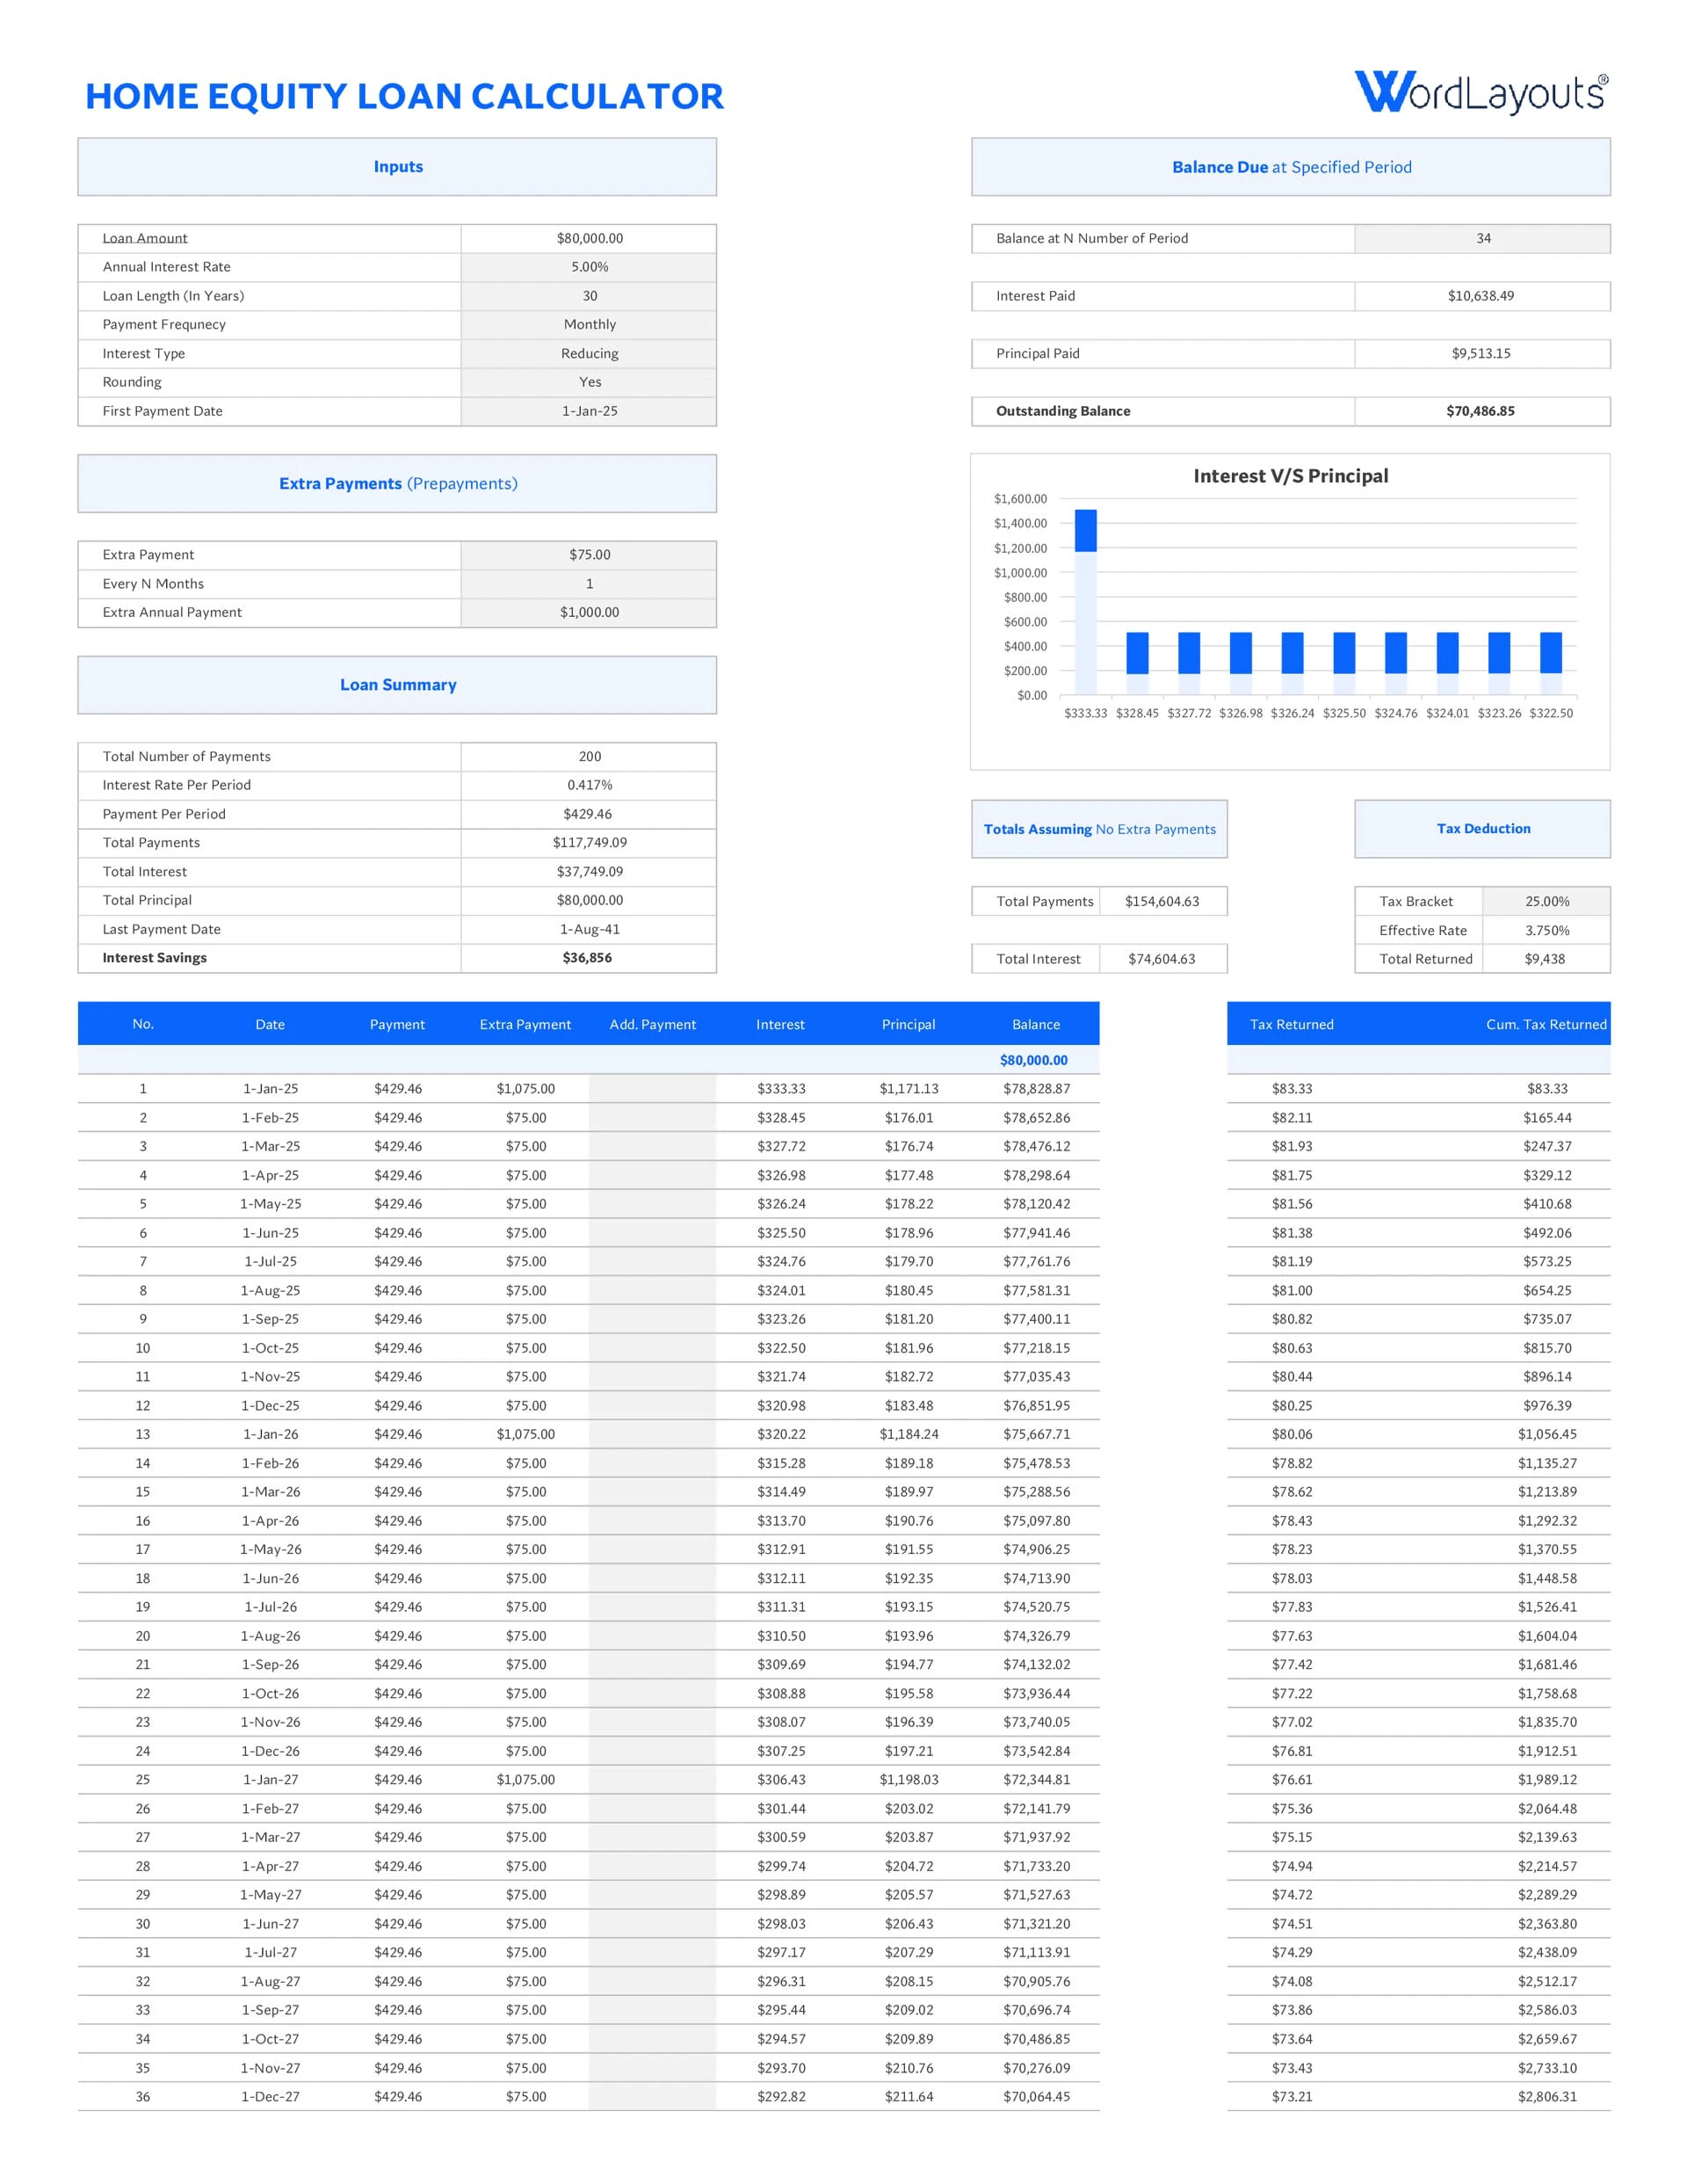Select the Interest Savings value $36,856
Viewport: 1687px width, 2184px height.
click(589, 957)
